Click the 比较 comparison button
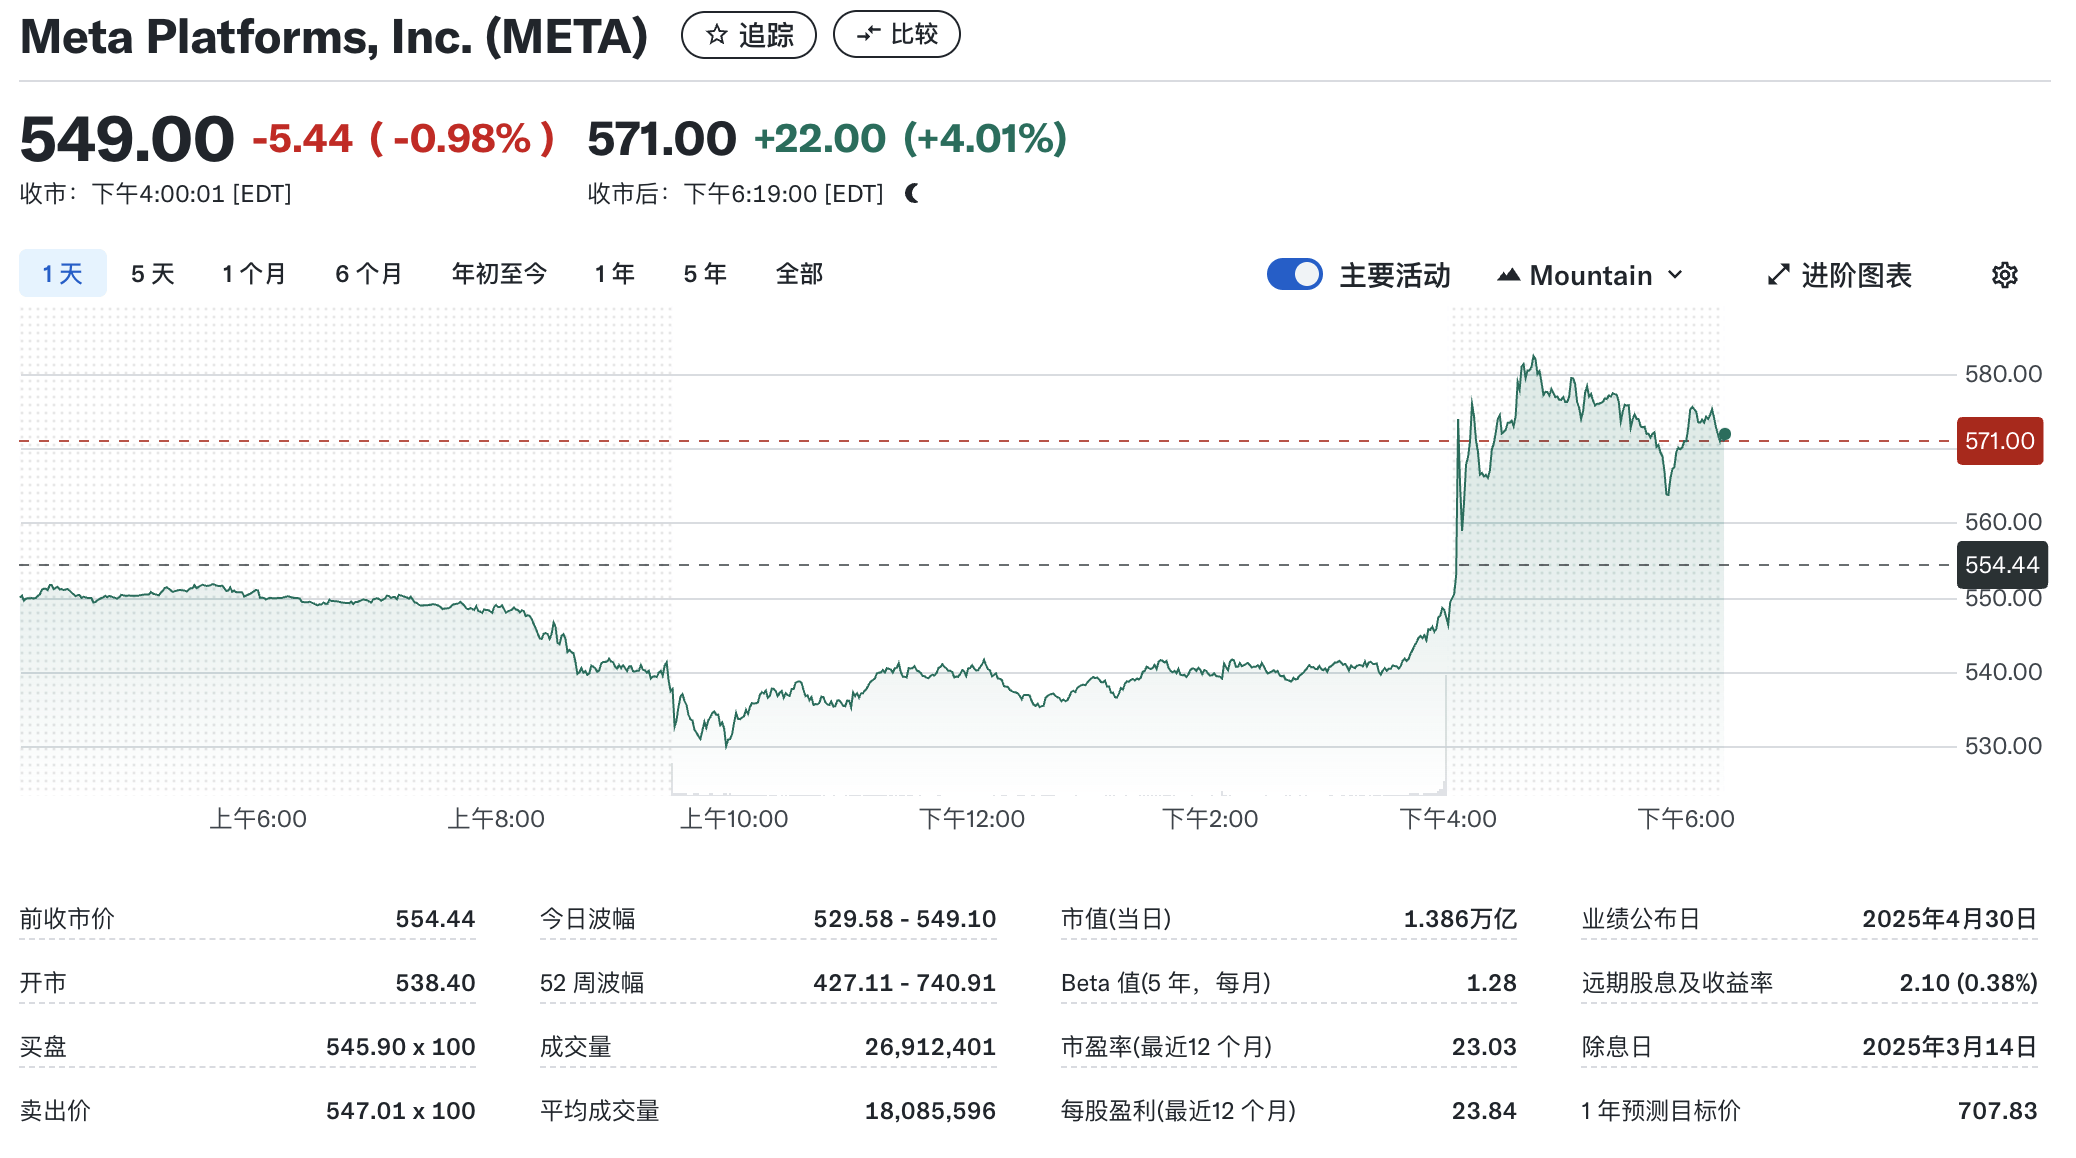Viewport: 2076px width, 1158px height. (x=897, y=33)
